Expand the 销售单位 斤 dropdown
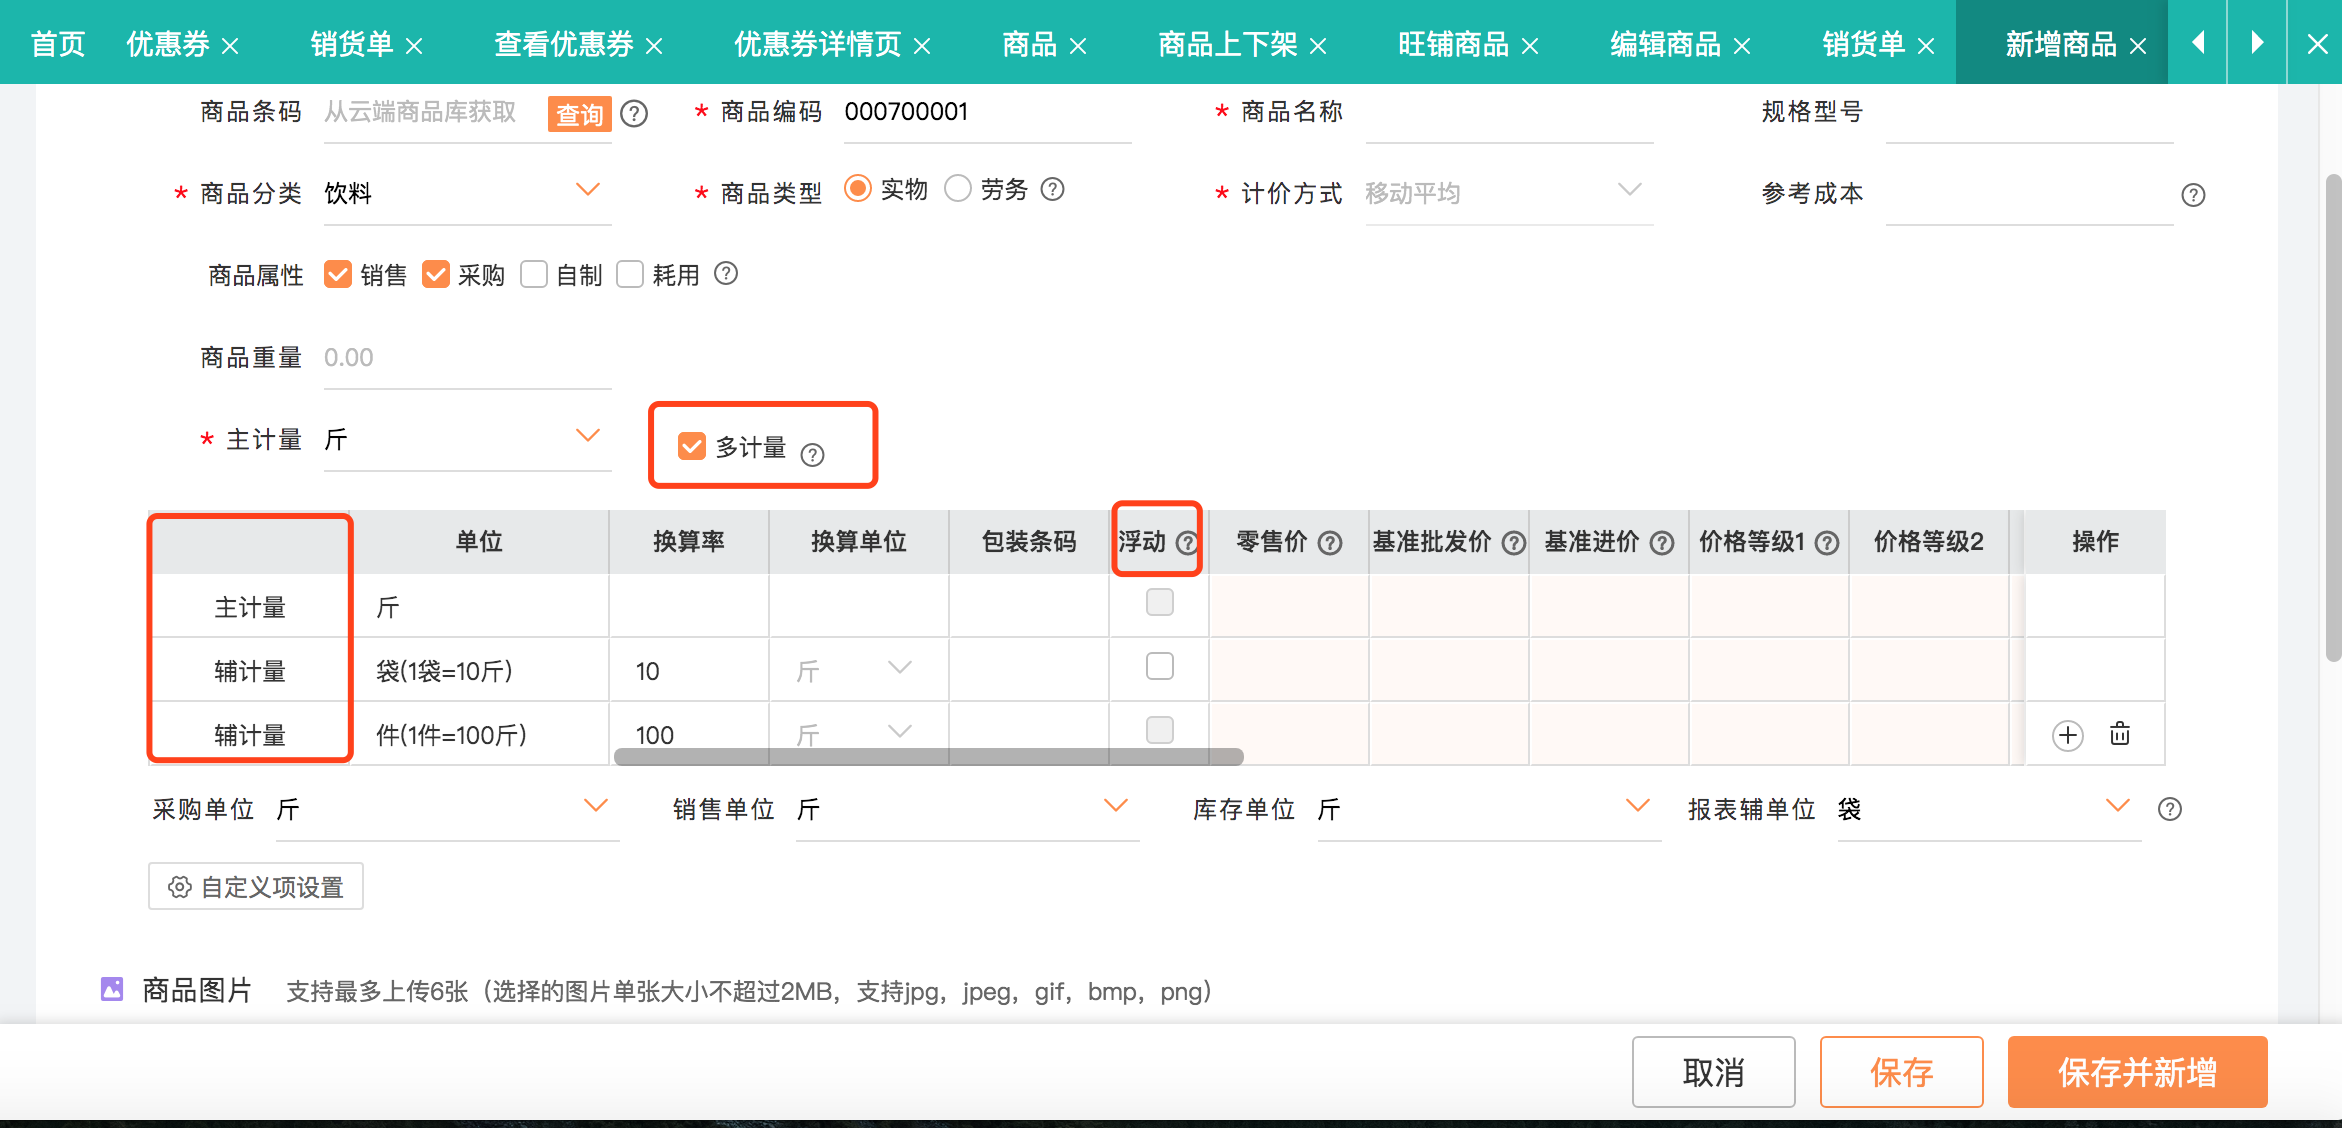Viewport: 2342px width, 1128px height. click(1119, 810)
